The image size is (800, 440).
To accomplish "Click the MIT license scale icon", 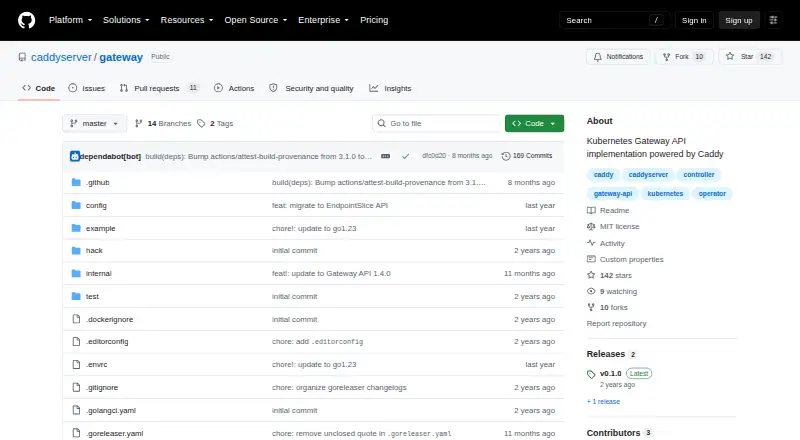I will pos(591,227).
